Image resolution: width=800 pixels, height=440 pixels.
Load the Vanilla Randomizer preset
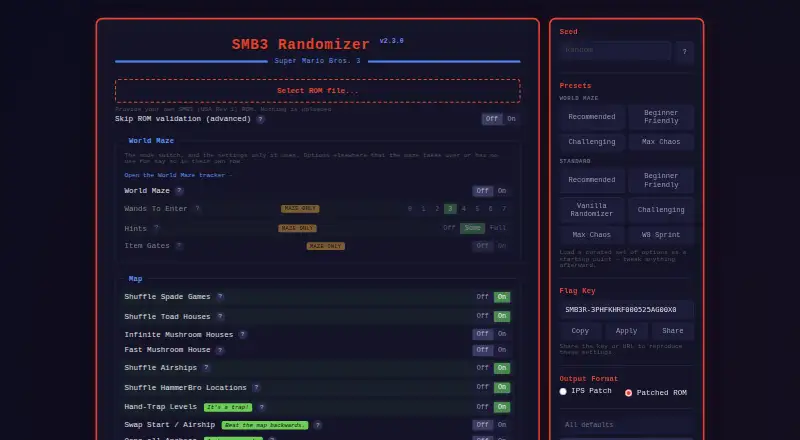(x=592, y=210)
